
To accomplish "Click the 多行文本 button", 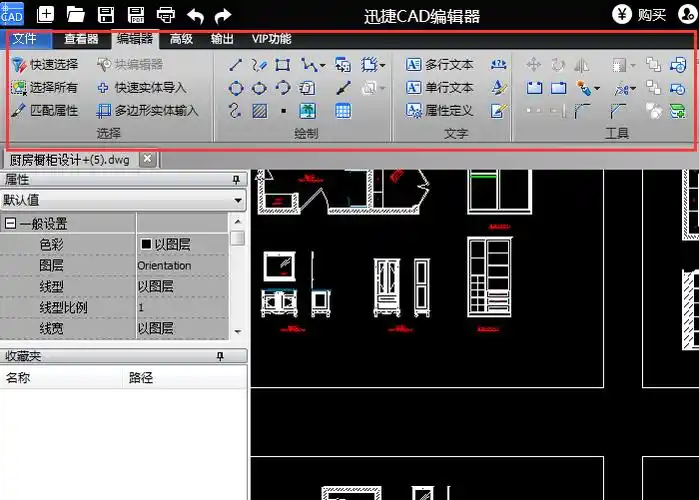I will (x=440, y=64).
